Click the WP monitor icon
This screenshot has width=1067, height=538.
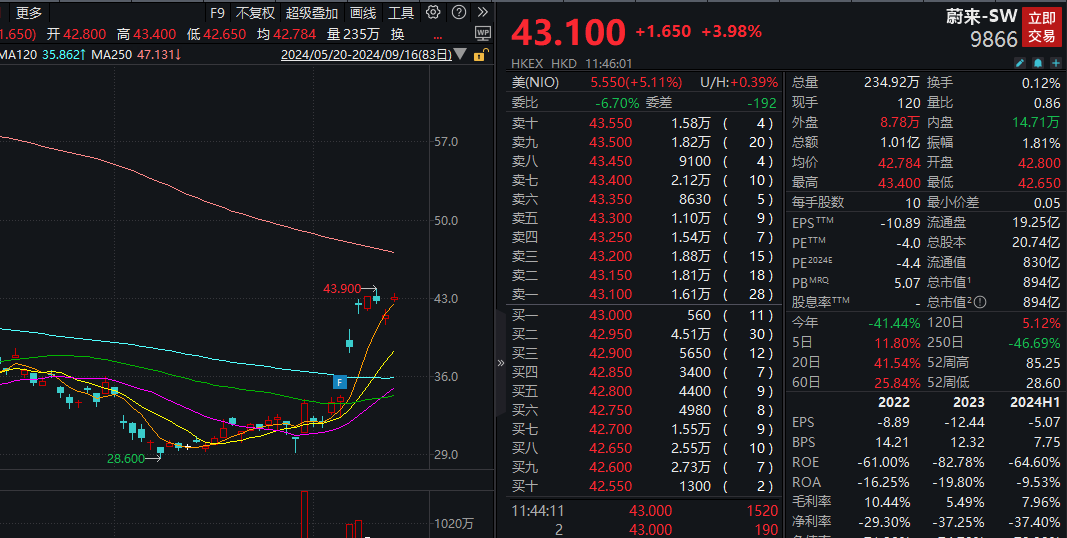pos(482,33)
